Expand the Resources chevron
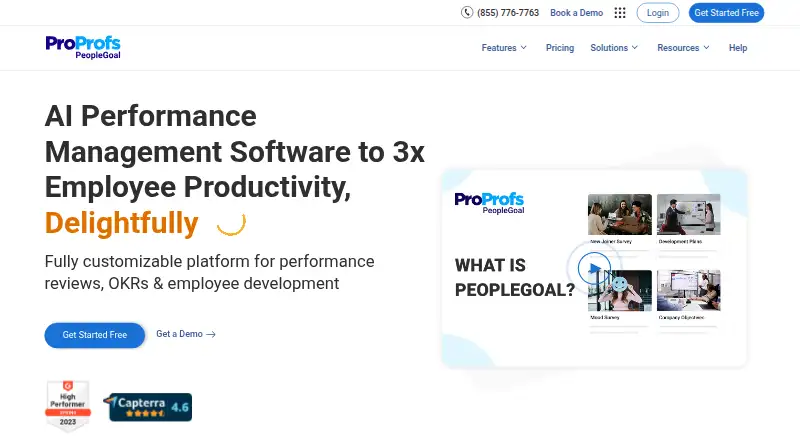 click(706, 47)
